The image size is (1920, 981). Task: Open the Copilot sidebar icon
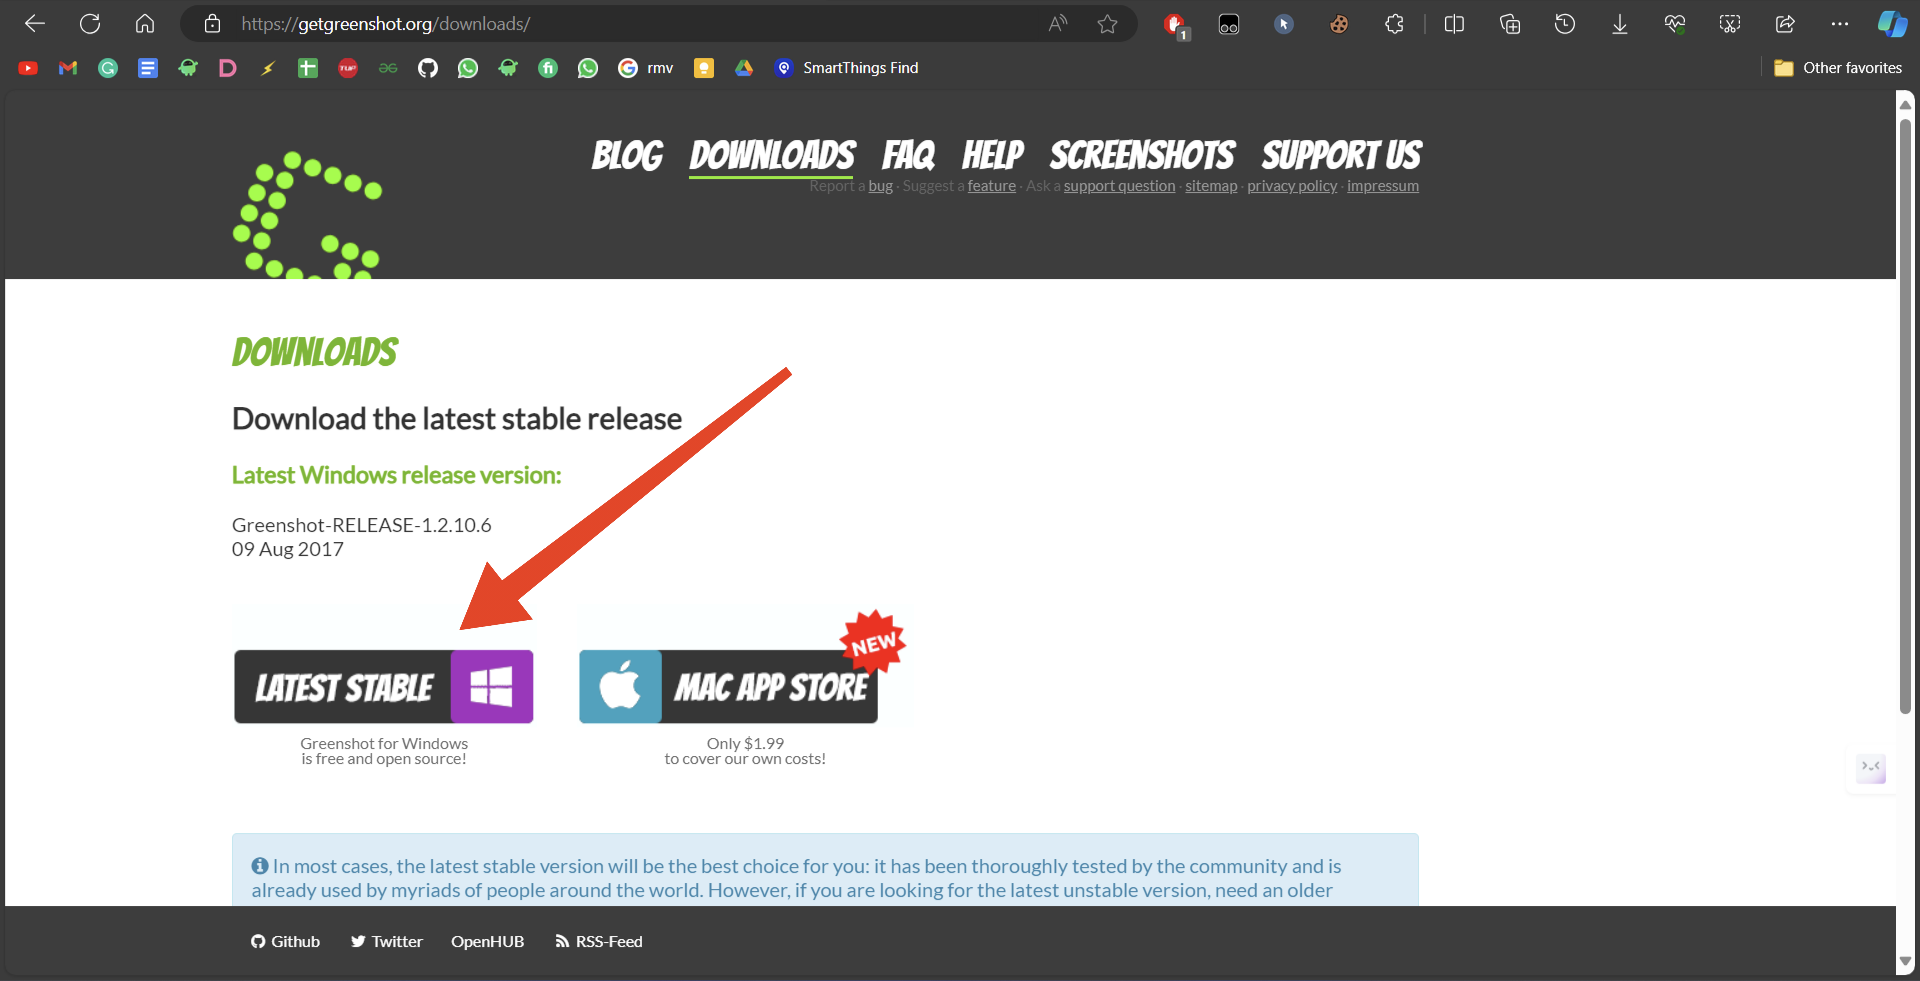point(1892,24)
